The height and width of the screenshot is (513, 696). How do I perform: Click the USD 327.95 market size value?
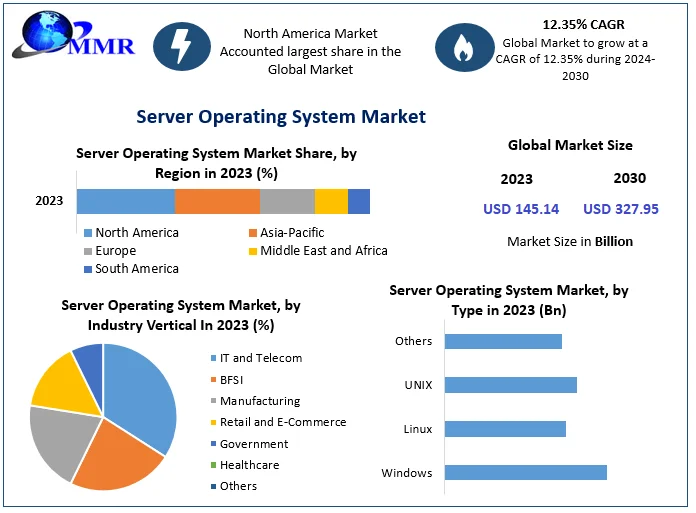tap(621, 209)
